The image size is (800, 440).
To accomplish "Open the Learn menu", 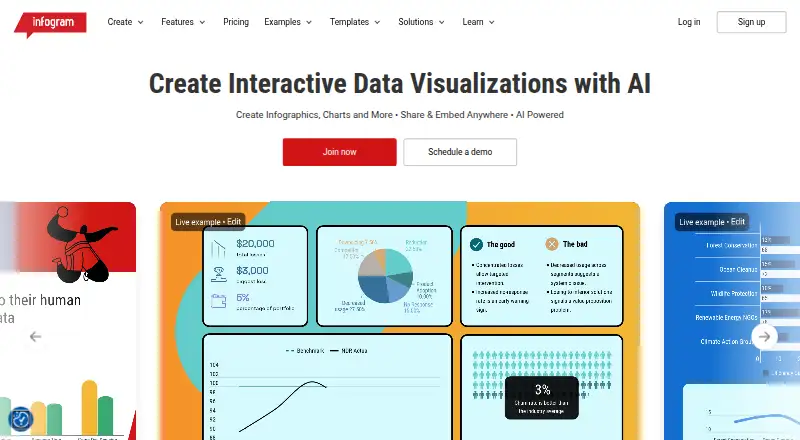I will click(472, 22).
